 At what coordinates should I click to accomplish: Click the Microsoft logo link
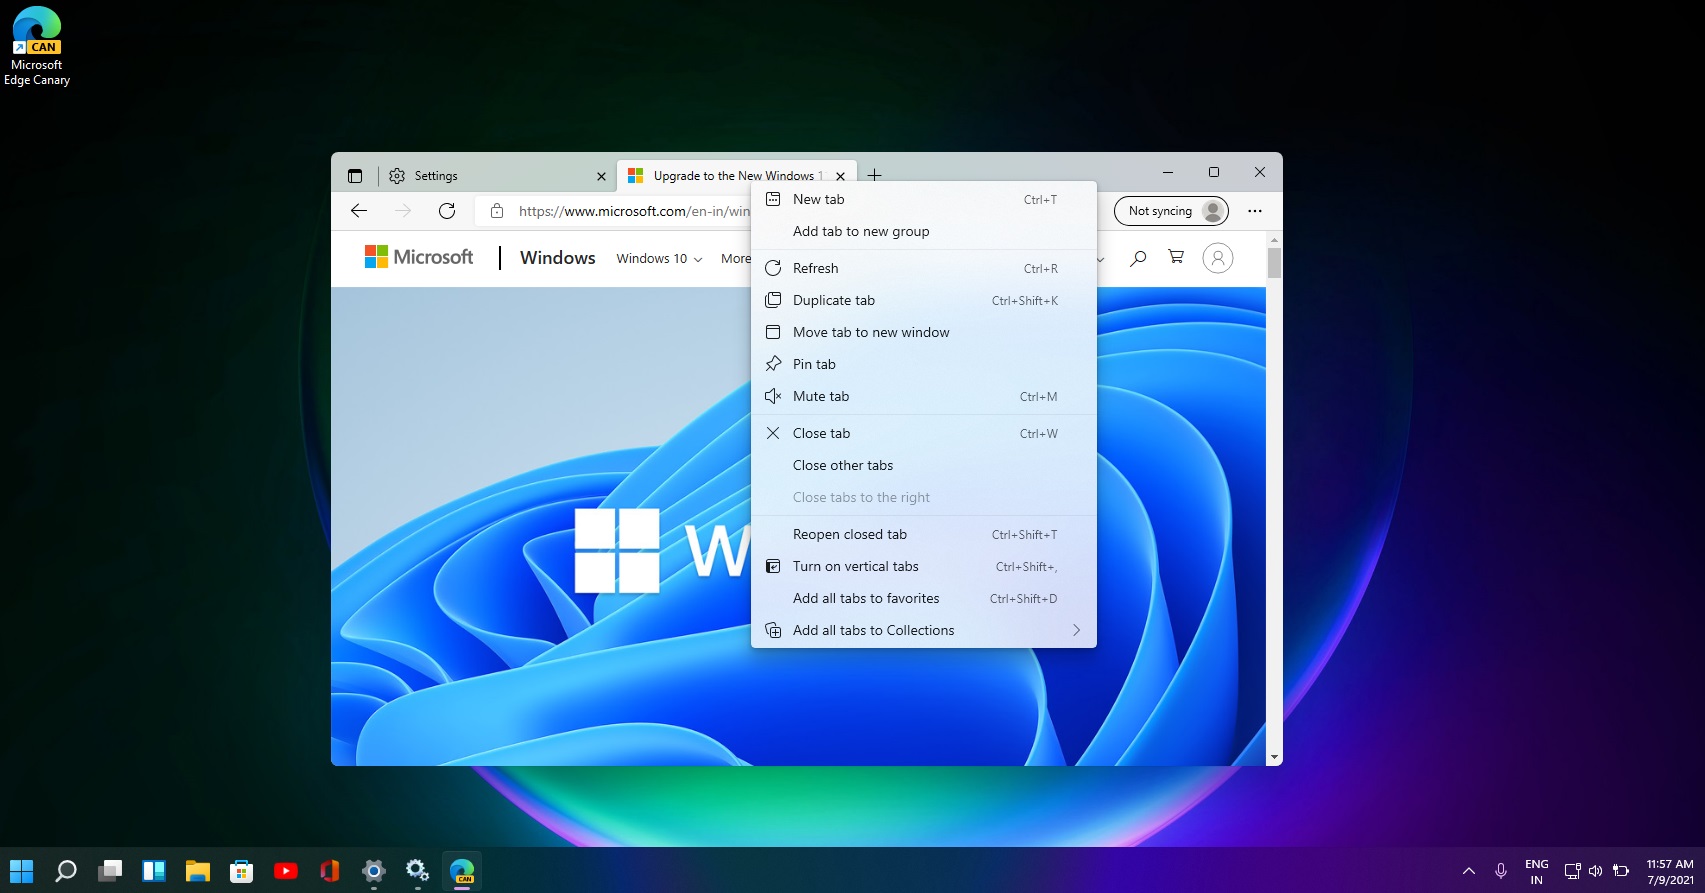[x=419, y=257]
